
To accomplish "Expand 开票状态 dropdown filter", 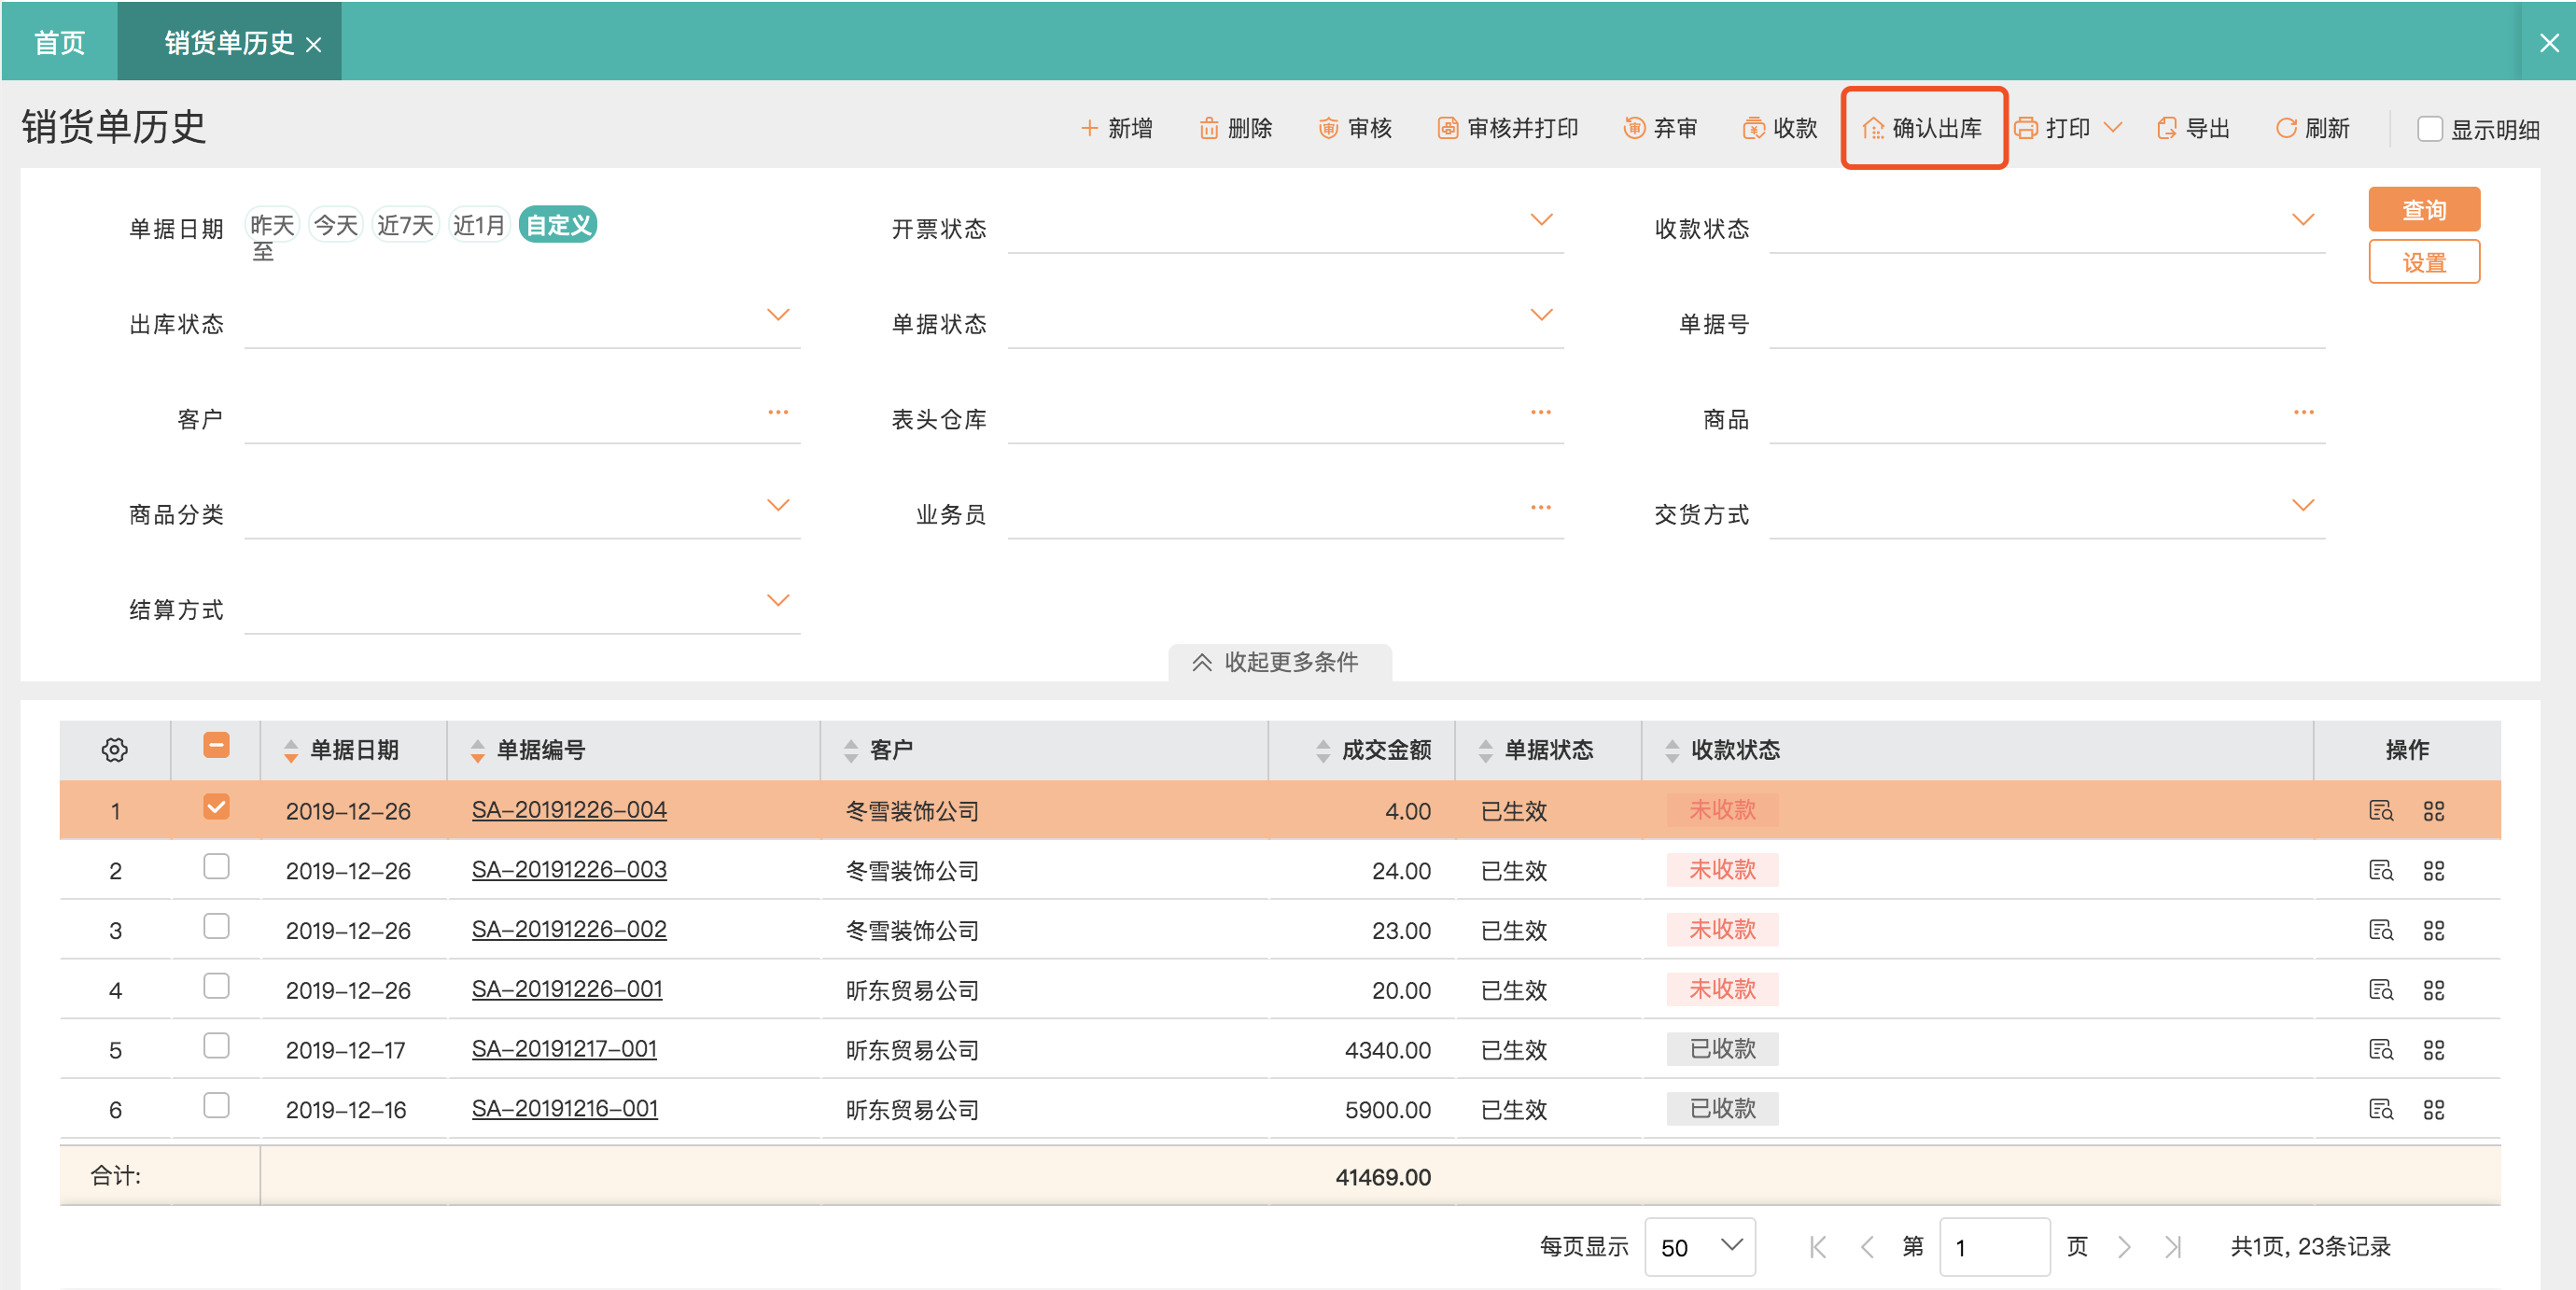I will (1538, 222).
